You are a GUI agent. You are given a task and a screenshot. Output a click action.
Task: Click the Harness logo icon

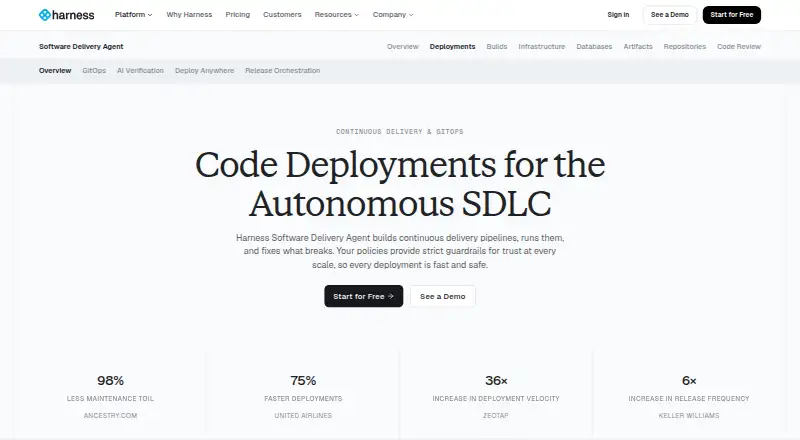click(x=45, y=15)
